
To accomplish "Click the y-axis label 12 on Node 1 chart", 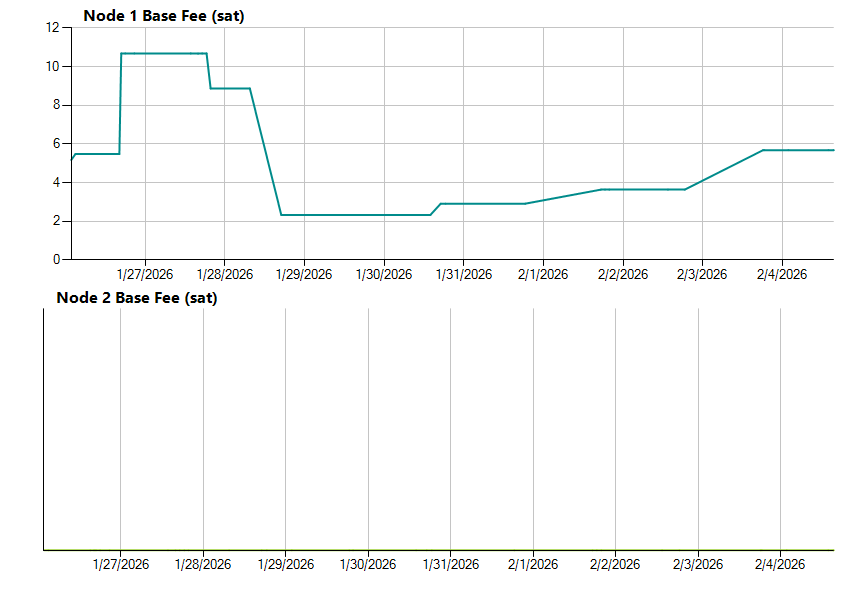I will [53, 28].
